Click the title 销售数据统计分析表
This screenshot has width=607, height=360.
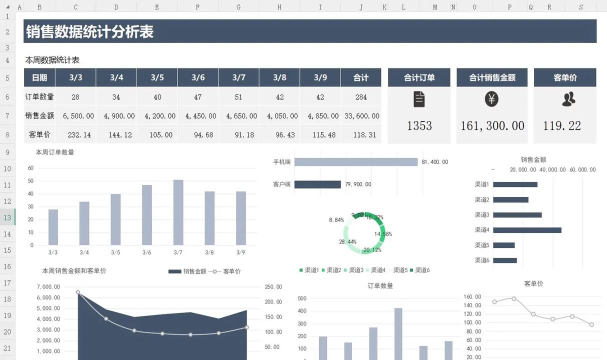90,32
